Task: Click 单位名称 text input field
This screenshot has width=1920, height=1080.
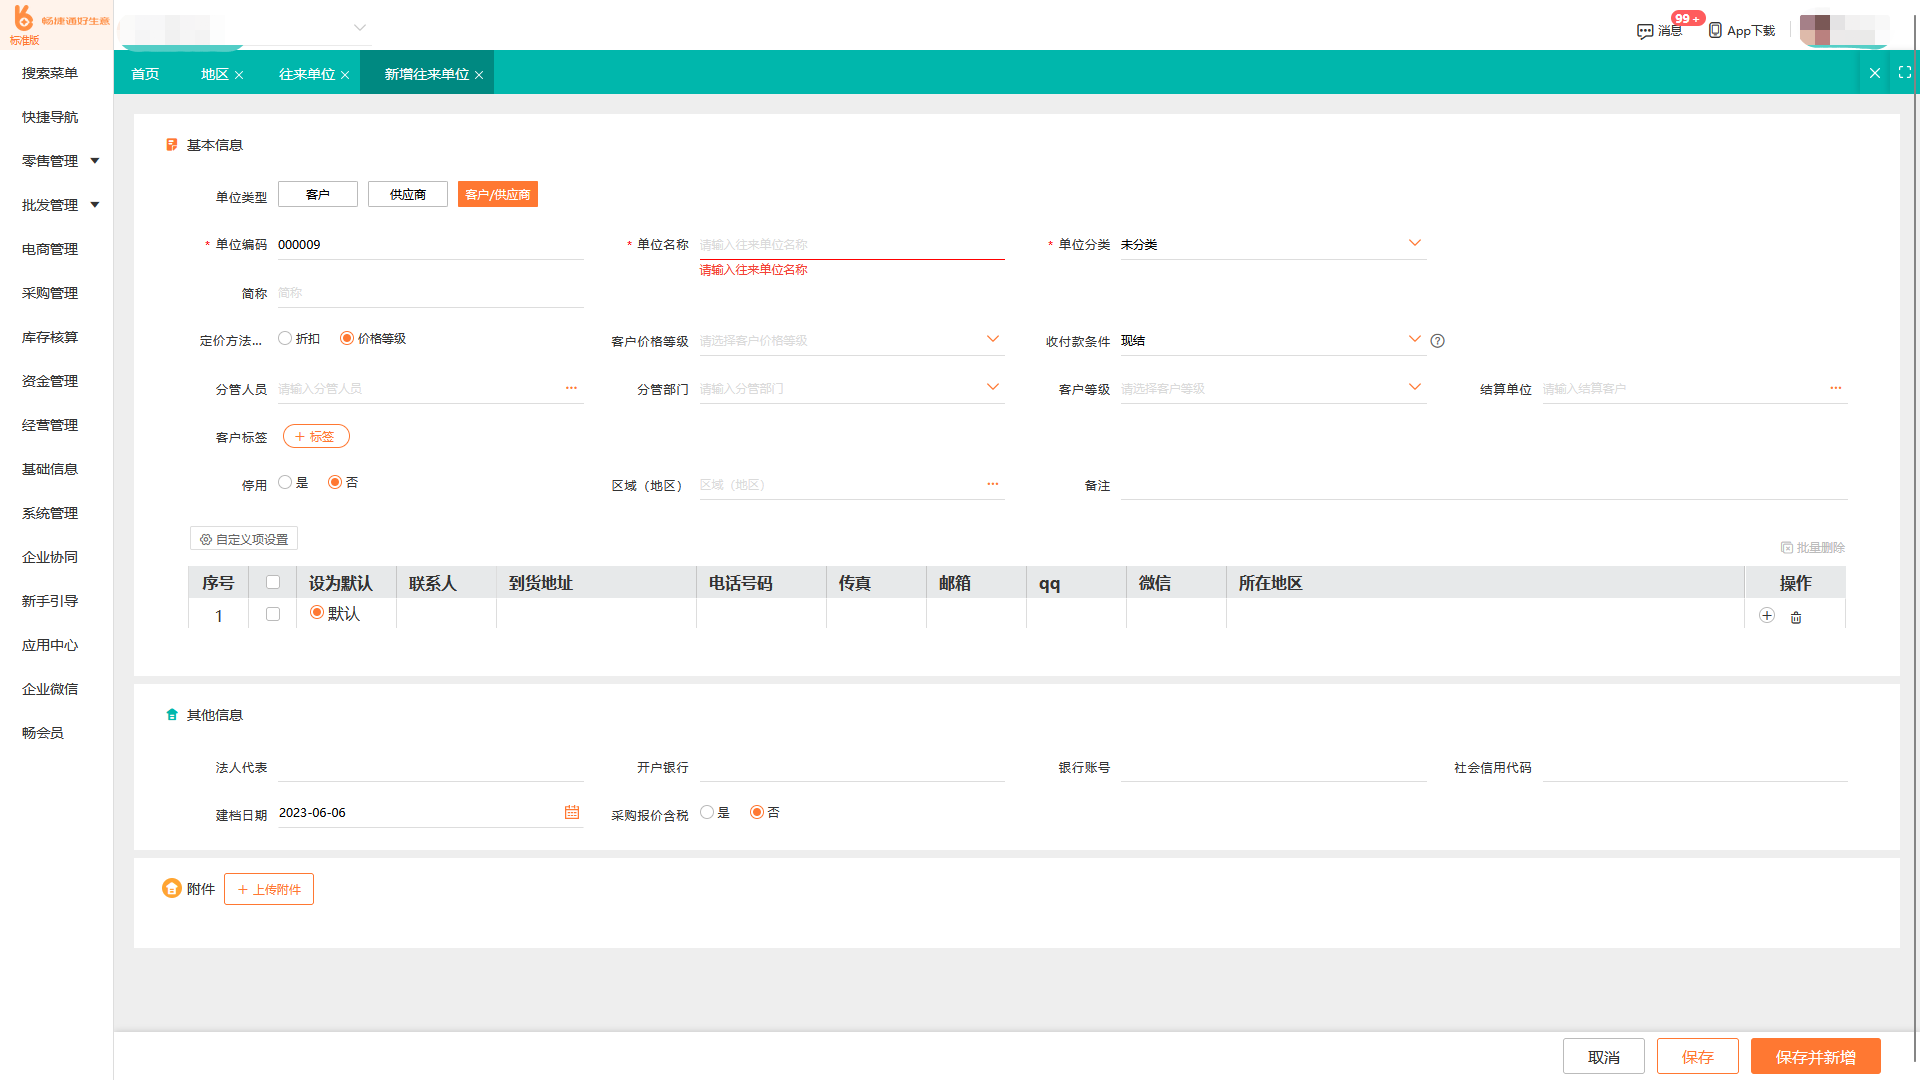Action: click(849, 244)
